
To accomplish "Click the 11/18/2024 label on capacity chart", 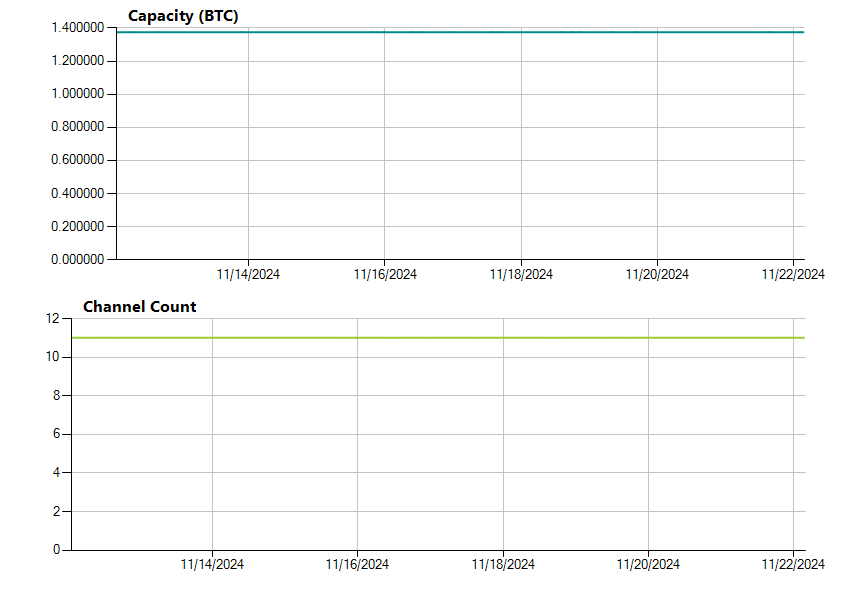I will tap(520, 272).
